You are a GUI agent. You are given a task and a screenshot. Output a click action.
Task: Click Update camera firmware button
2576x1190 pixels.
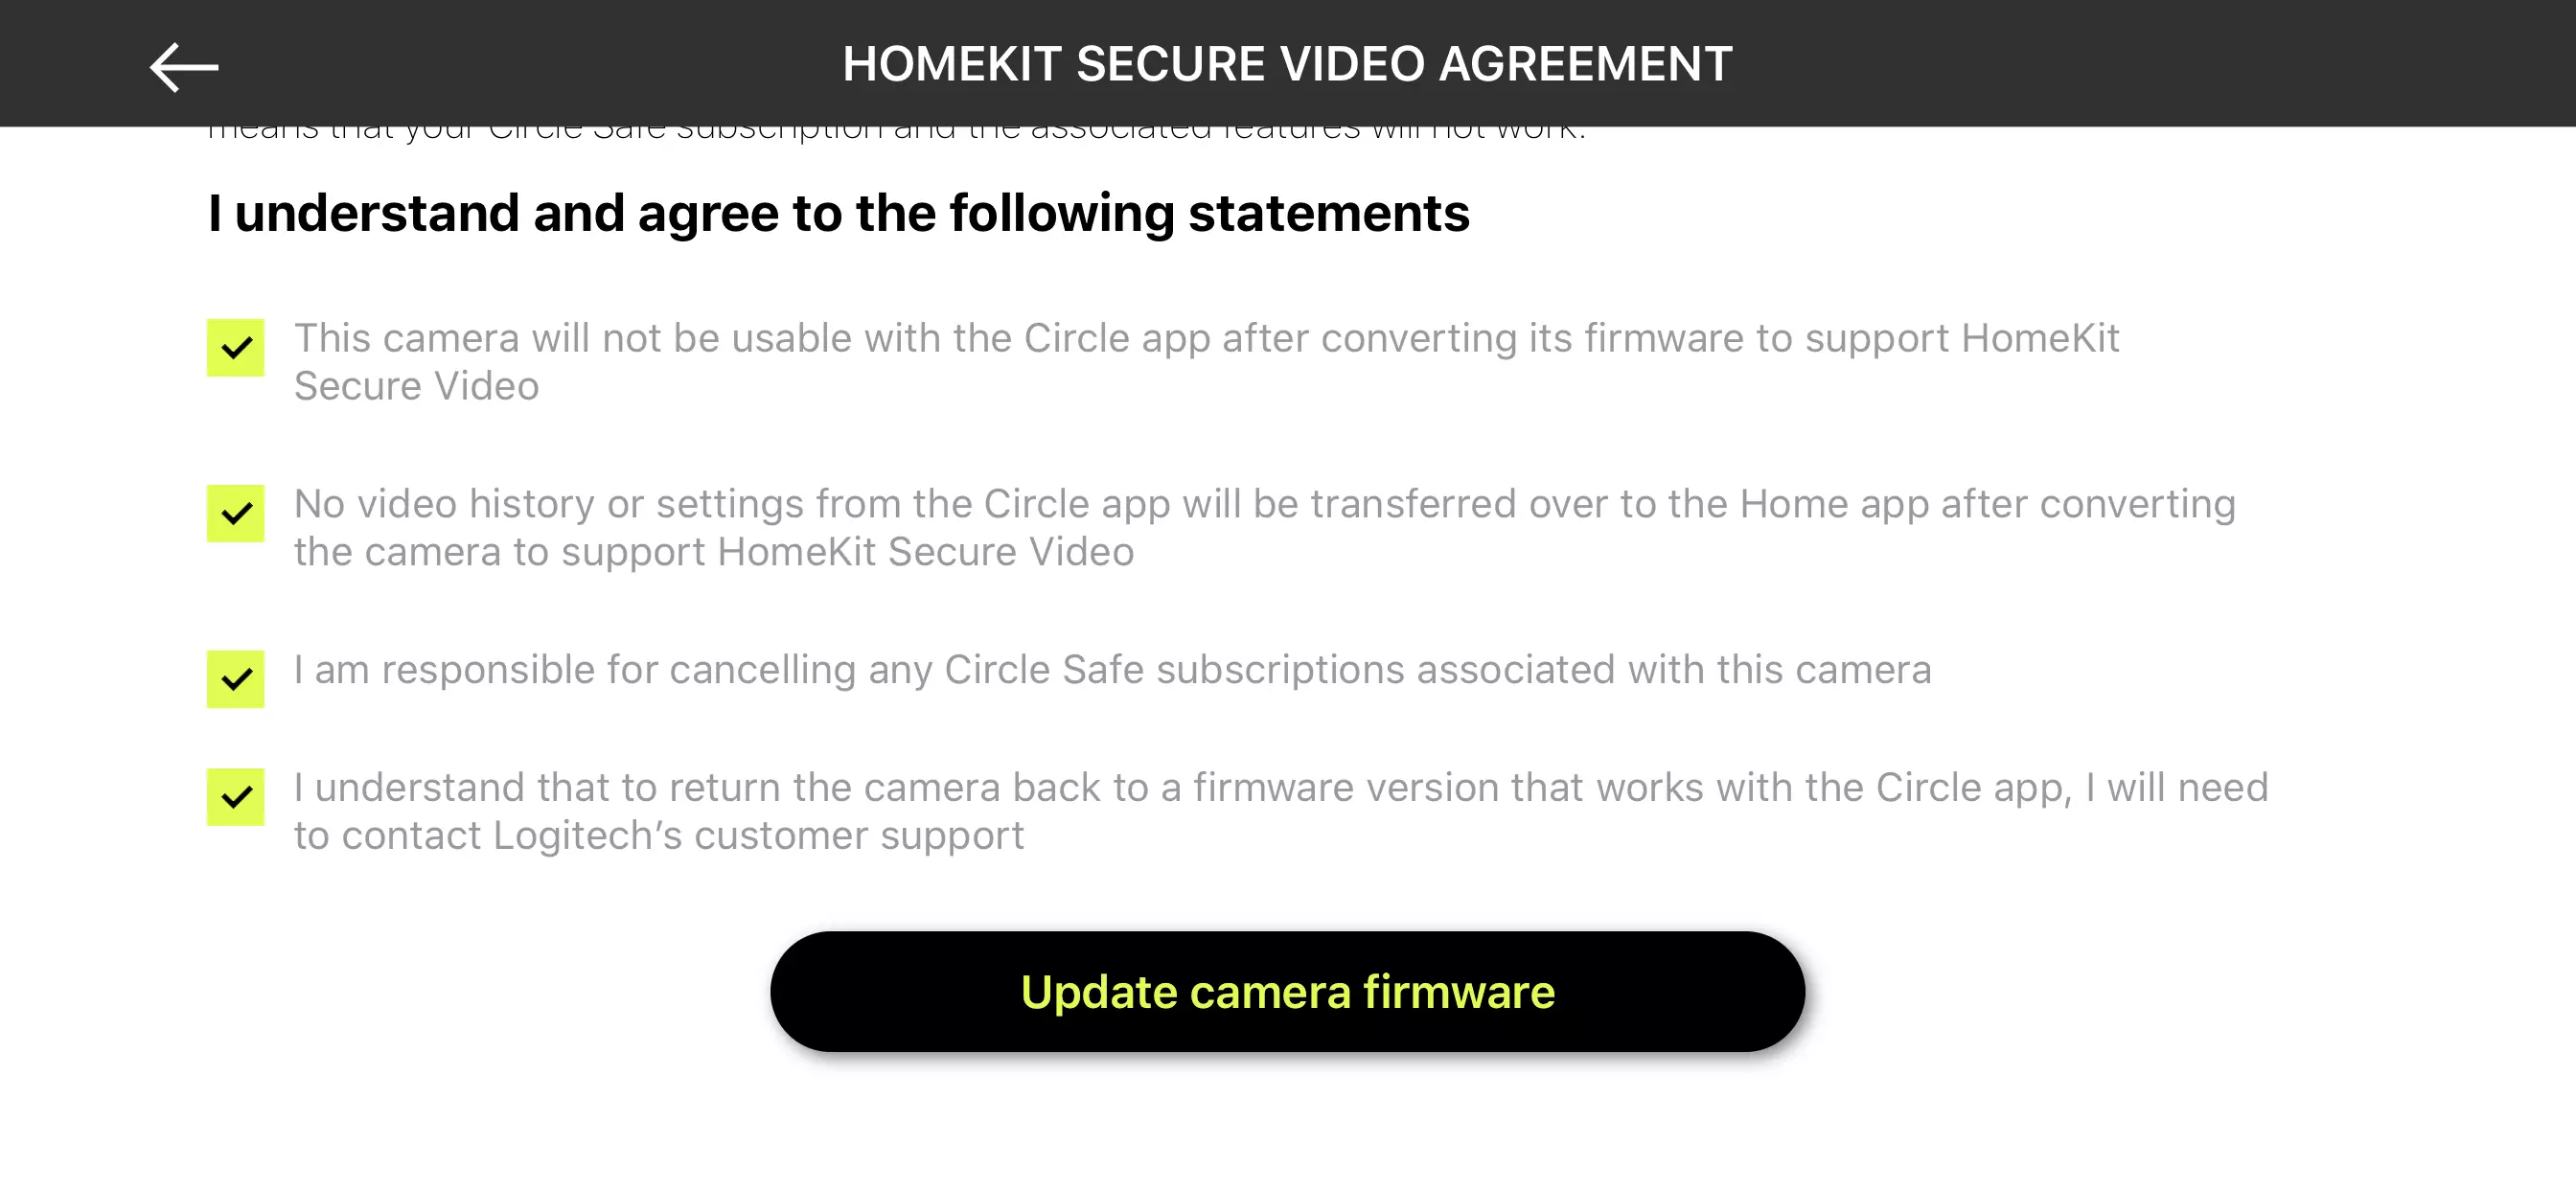1288,991
